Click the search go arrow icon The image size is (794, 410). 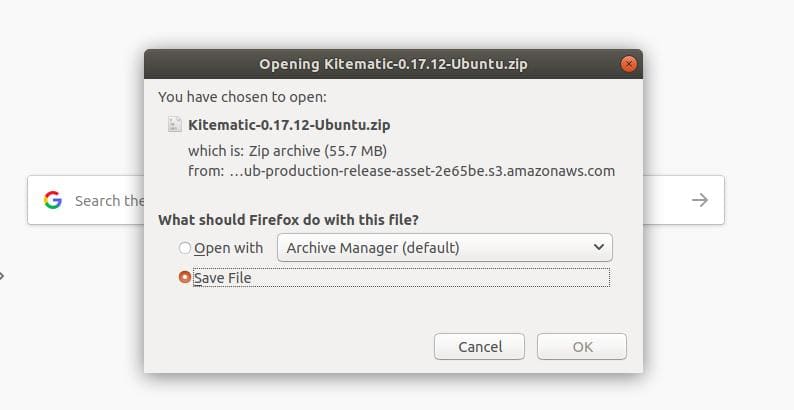coord(700,200)
